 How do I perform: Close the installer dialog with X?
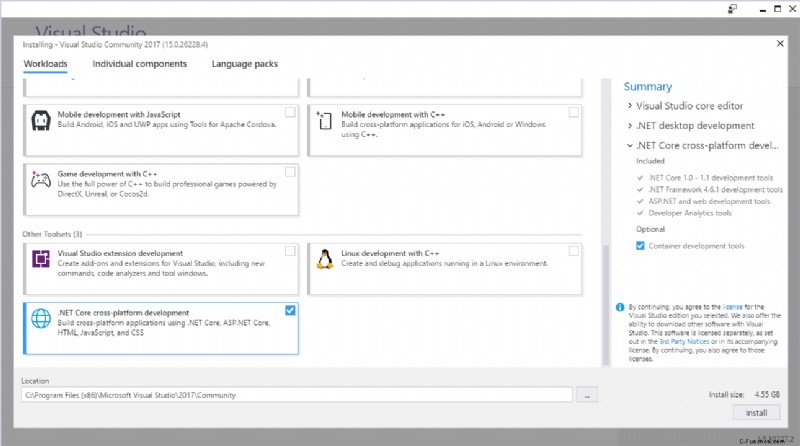(x=780, y=44)
